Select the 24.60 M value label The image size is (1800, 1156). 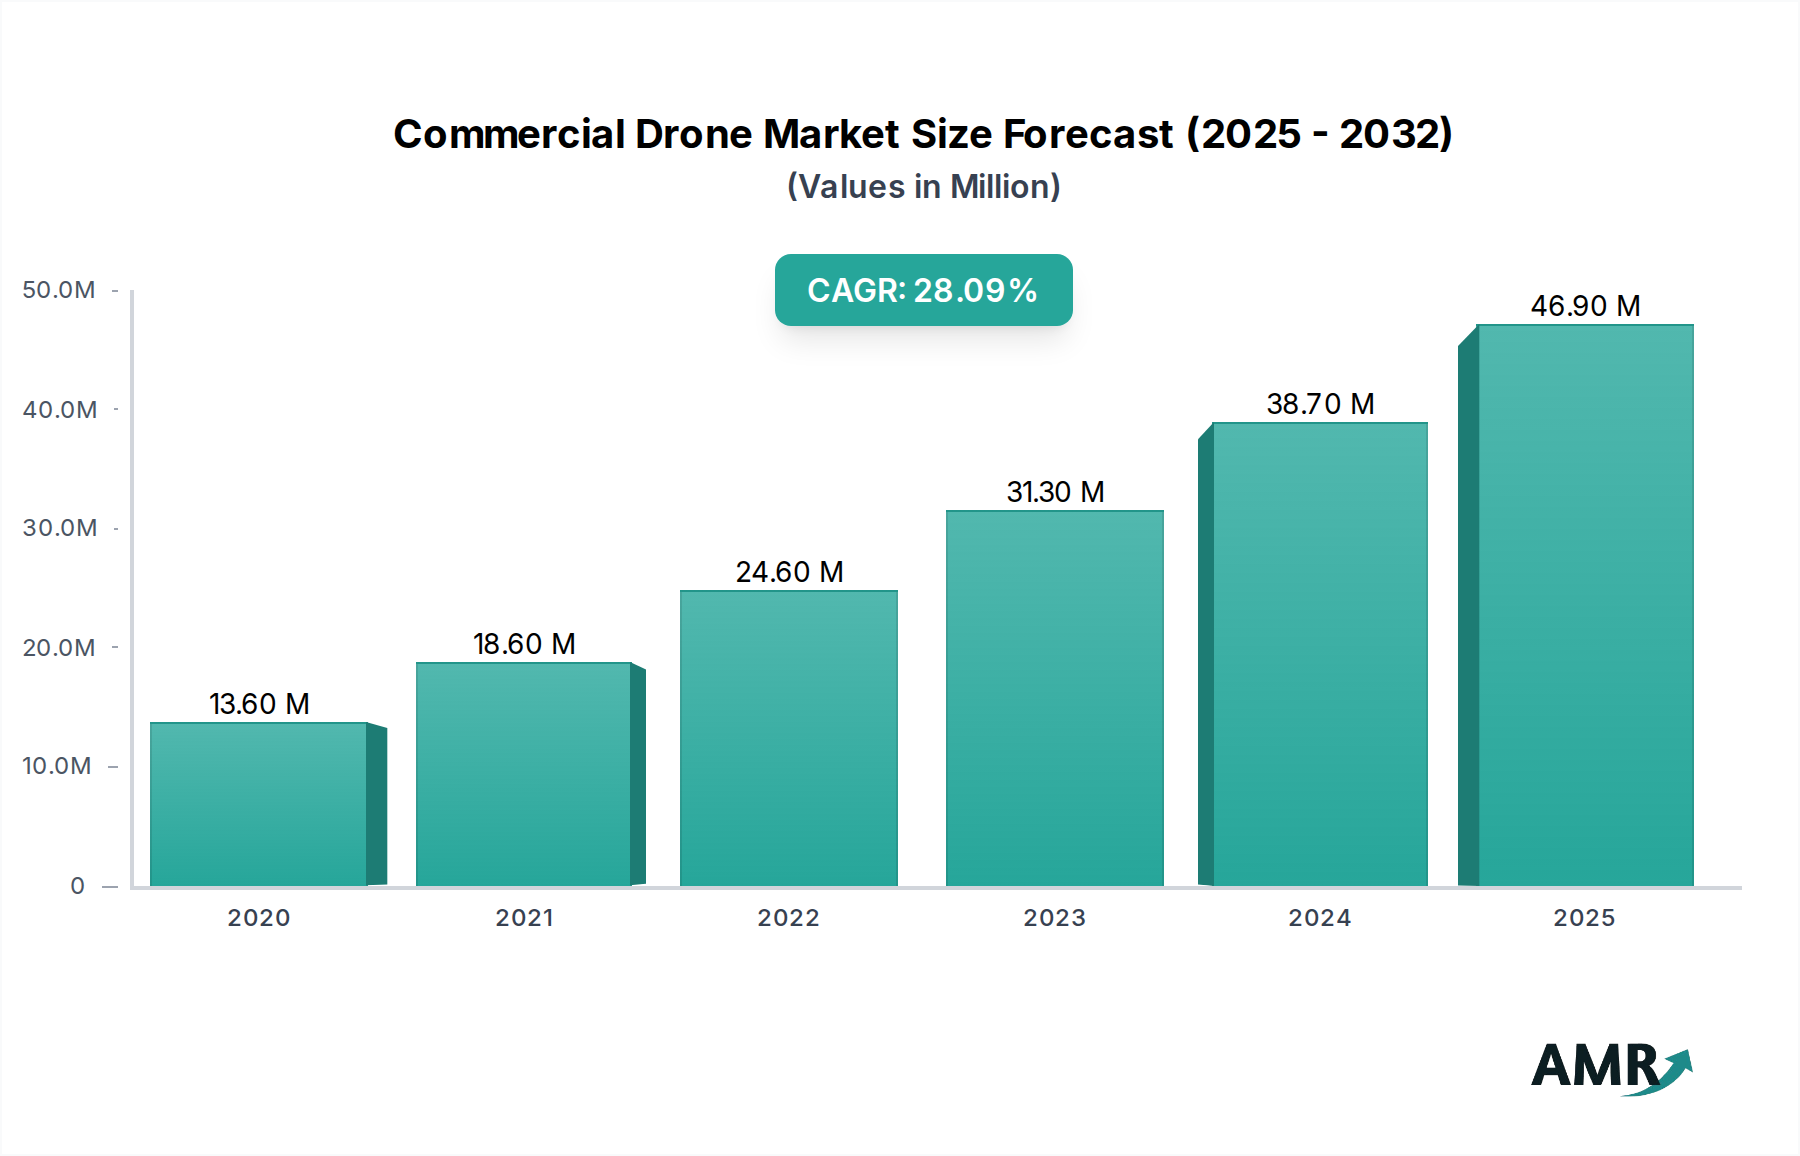[x=790, y=572]
